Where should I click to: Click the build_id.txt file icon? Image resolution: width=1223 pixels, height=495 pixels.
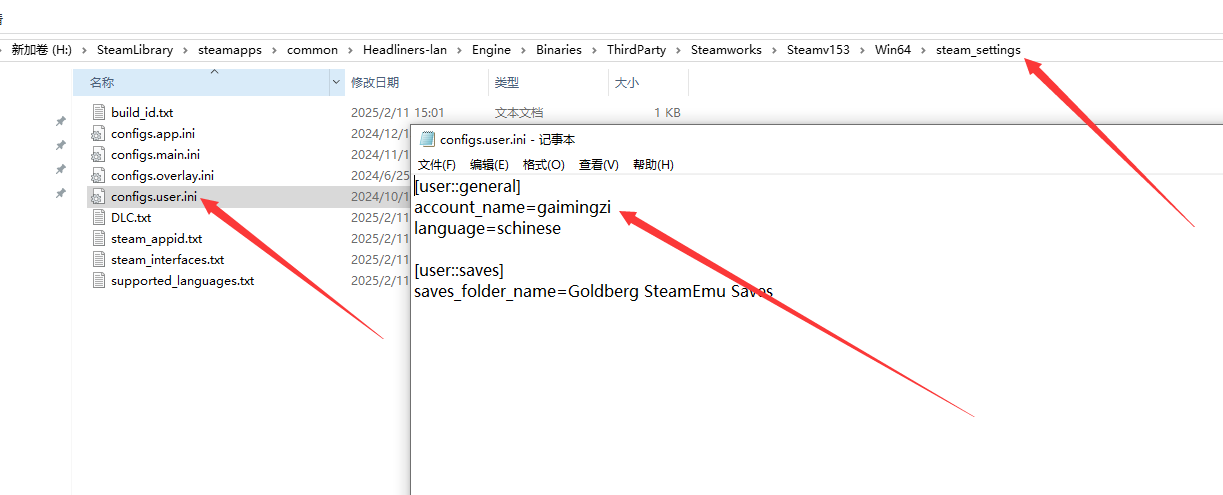98,113
